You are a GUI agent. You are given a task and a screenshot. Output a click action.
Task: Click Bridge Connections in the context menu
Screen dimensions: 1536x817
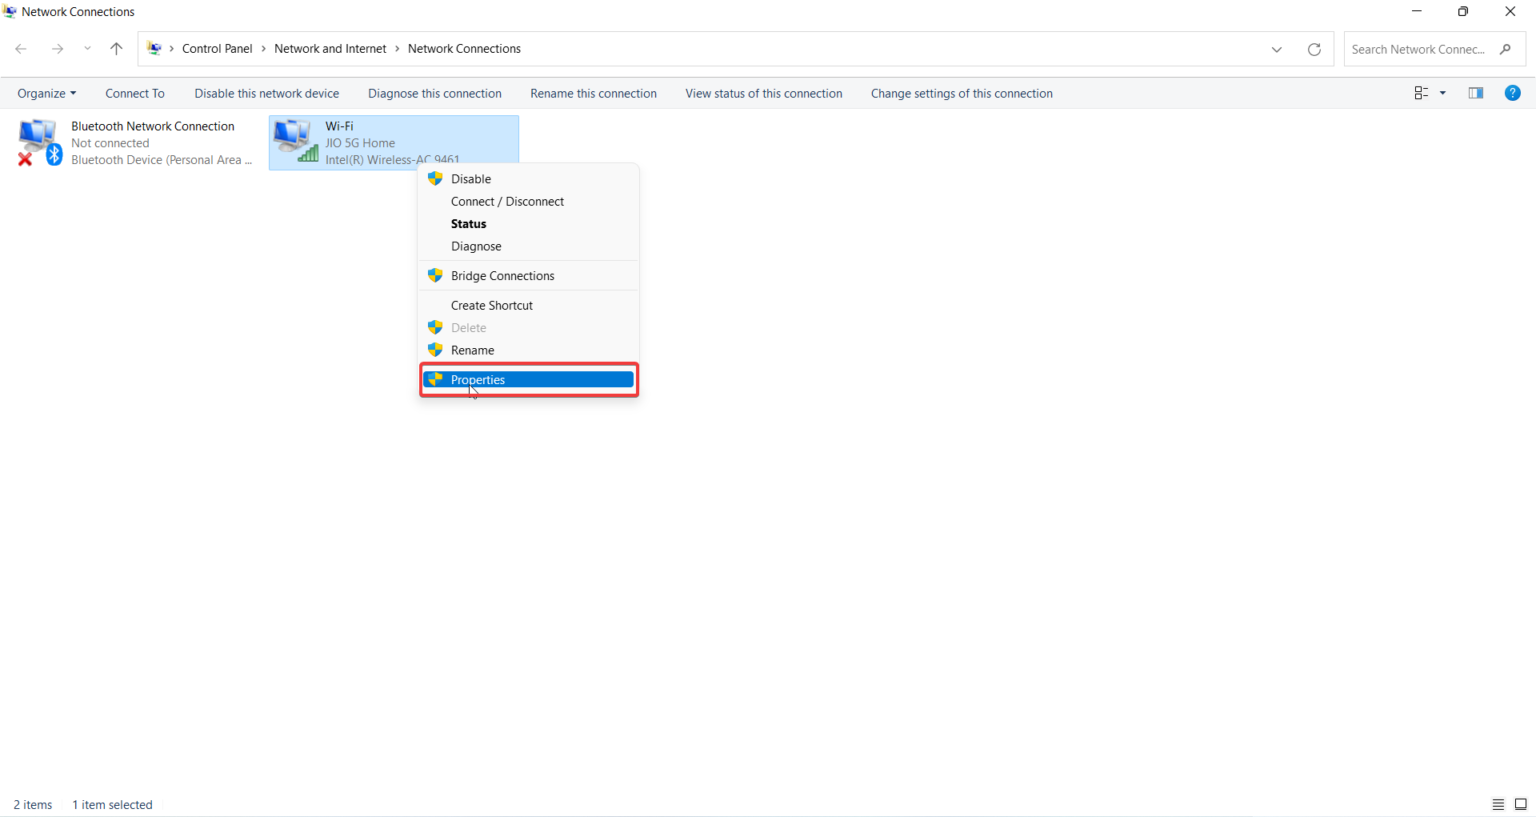tap(502, 275)
